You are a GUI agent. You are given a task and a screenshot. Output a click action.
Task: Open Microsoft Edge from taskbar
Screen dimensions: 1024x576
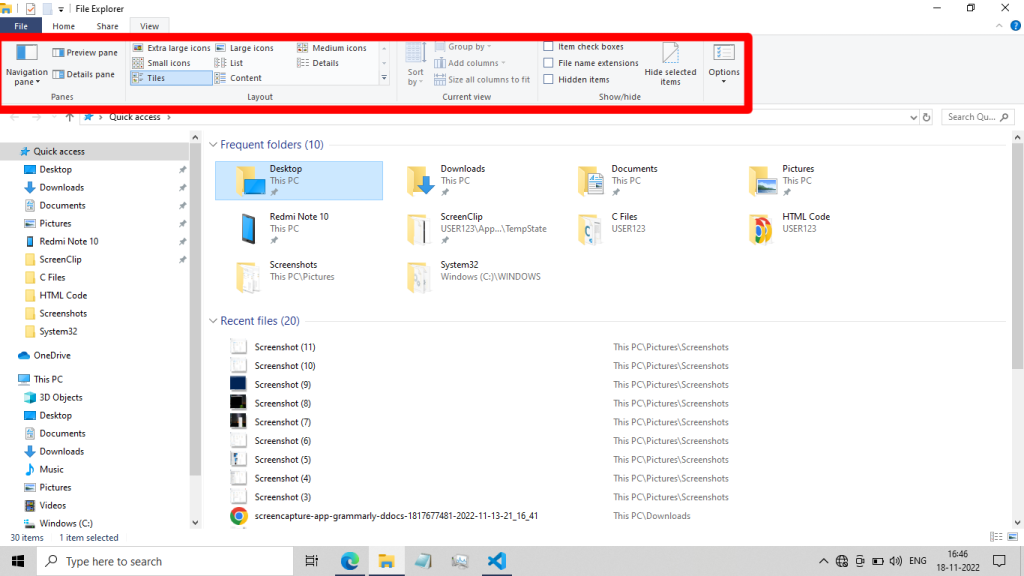(x=350, y=561)
